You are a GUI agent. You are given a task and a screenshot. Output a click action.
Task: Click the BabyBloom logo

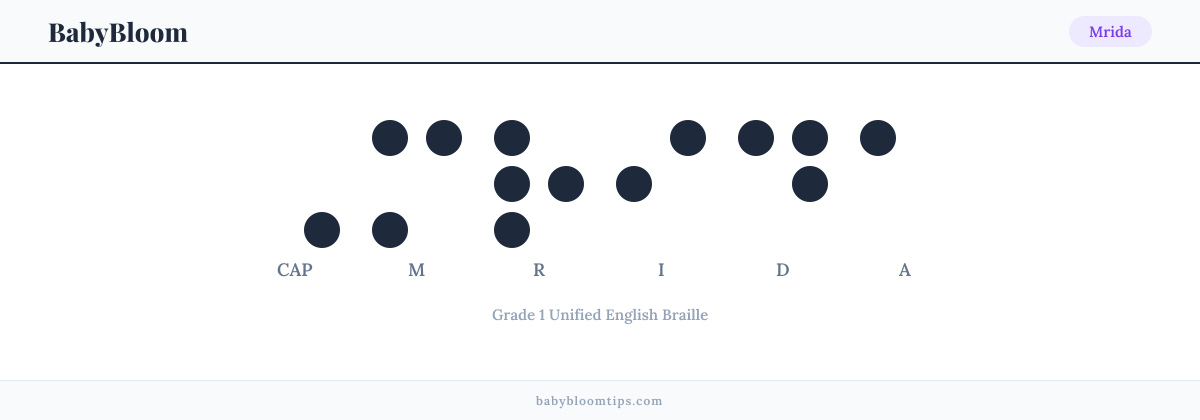pyautogui.click(x=118, y=32)
